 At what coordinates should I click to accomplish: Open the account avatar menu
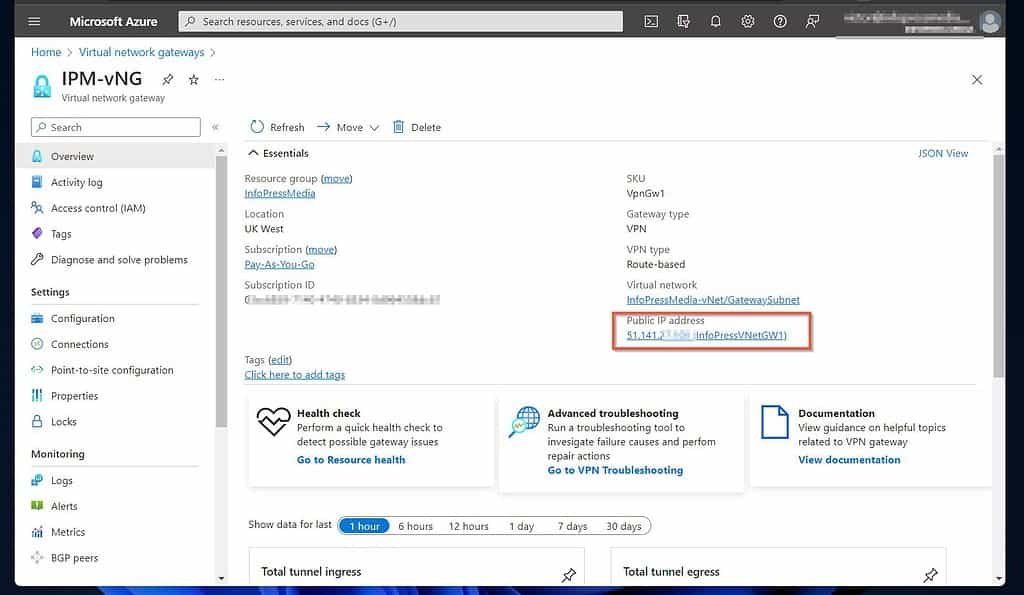click(x=991, y=22)
